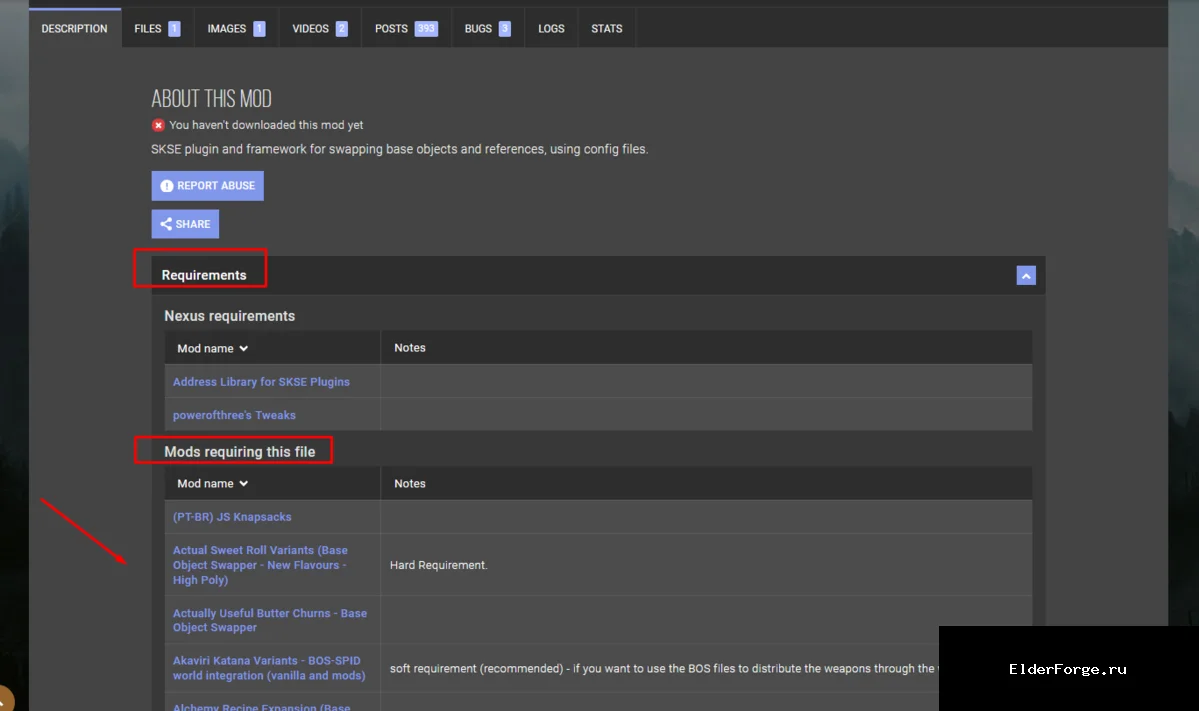Click the red not-downloaded status icon
The height and width of the screenshot is (711, 1199).
[158, 125]
